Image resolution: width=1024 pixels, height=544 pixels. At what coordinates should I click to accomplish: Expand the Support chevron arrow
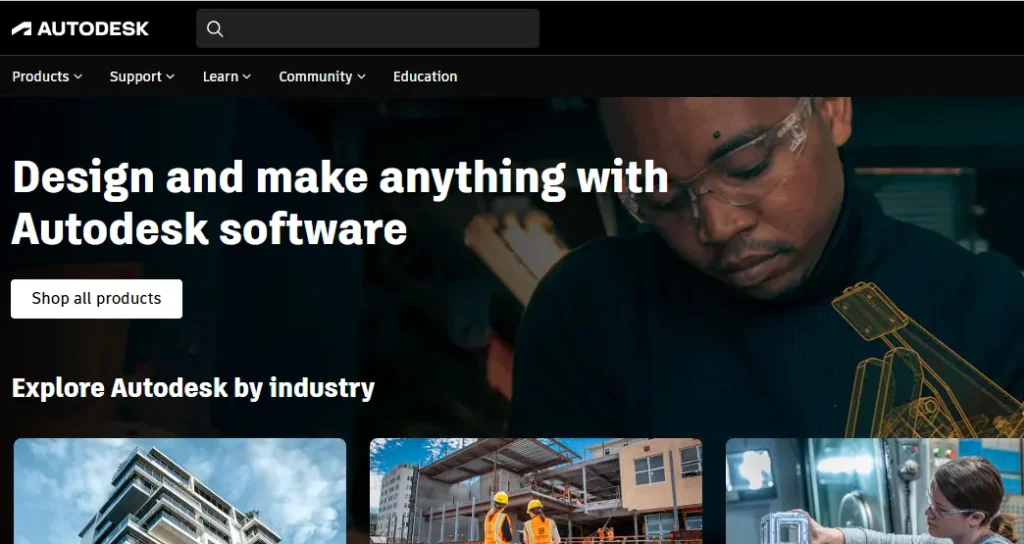click(170, 76)
